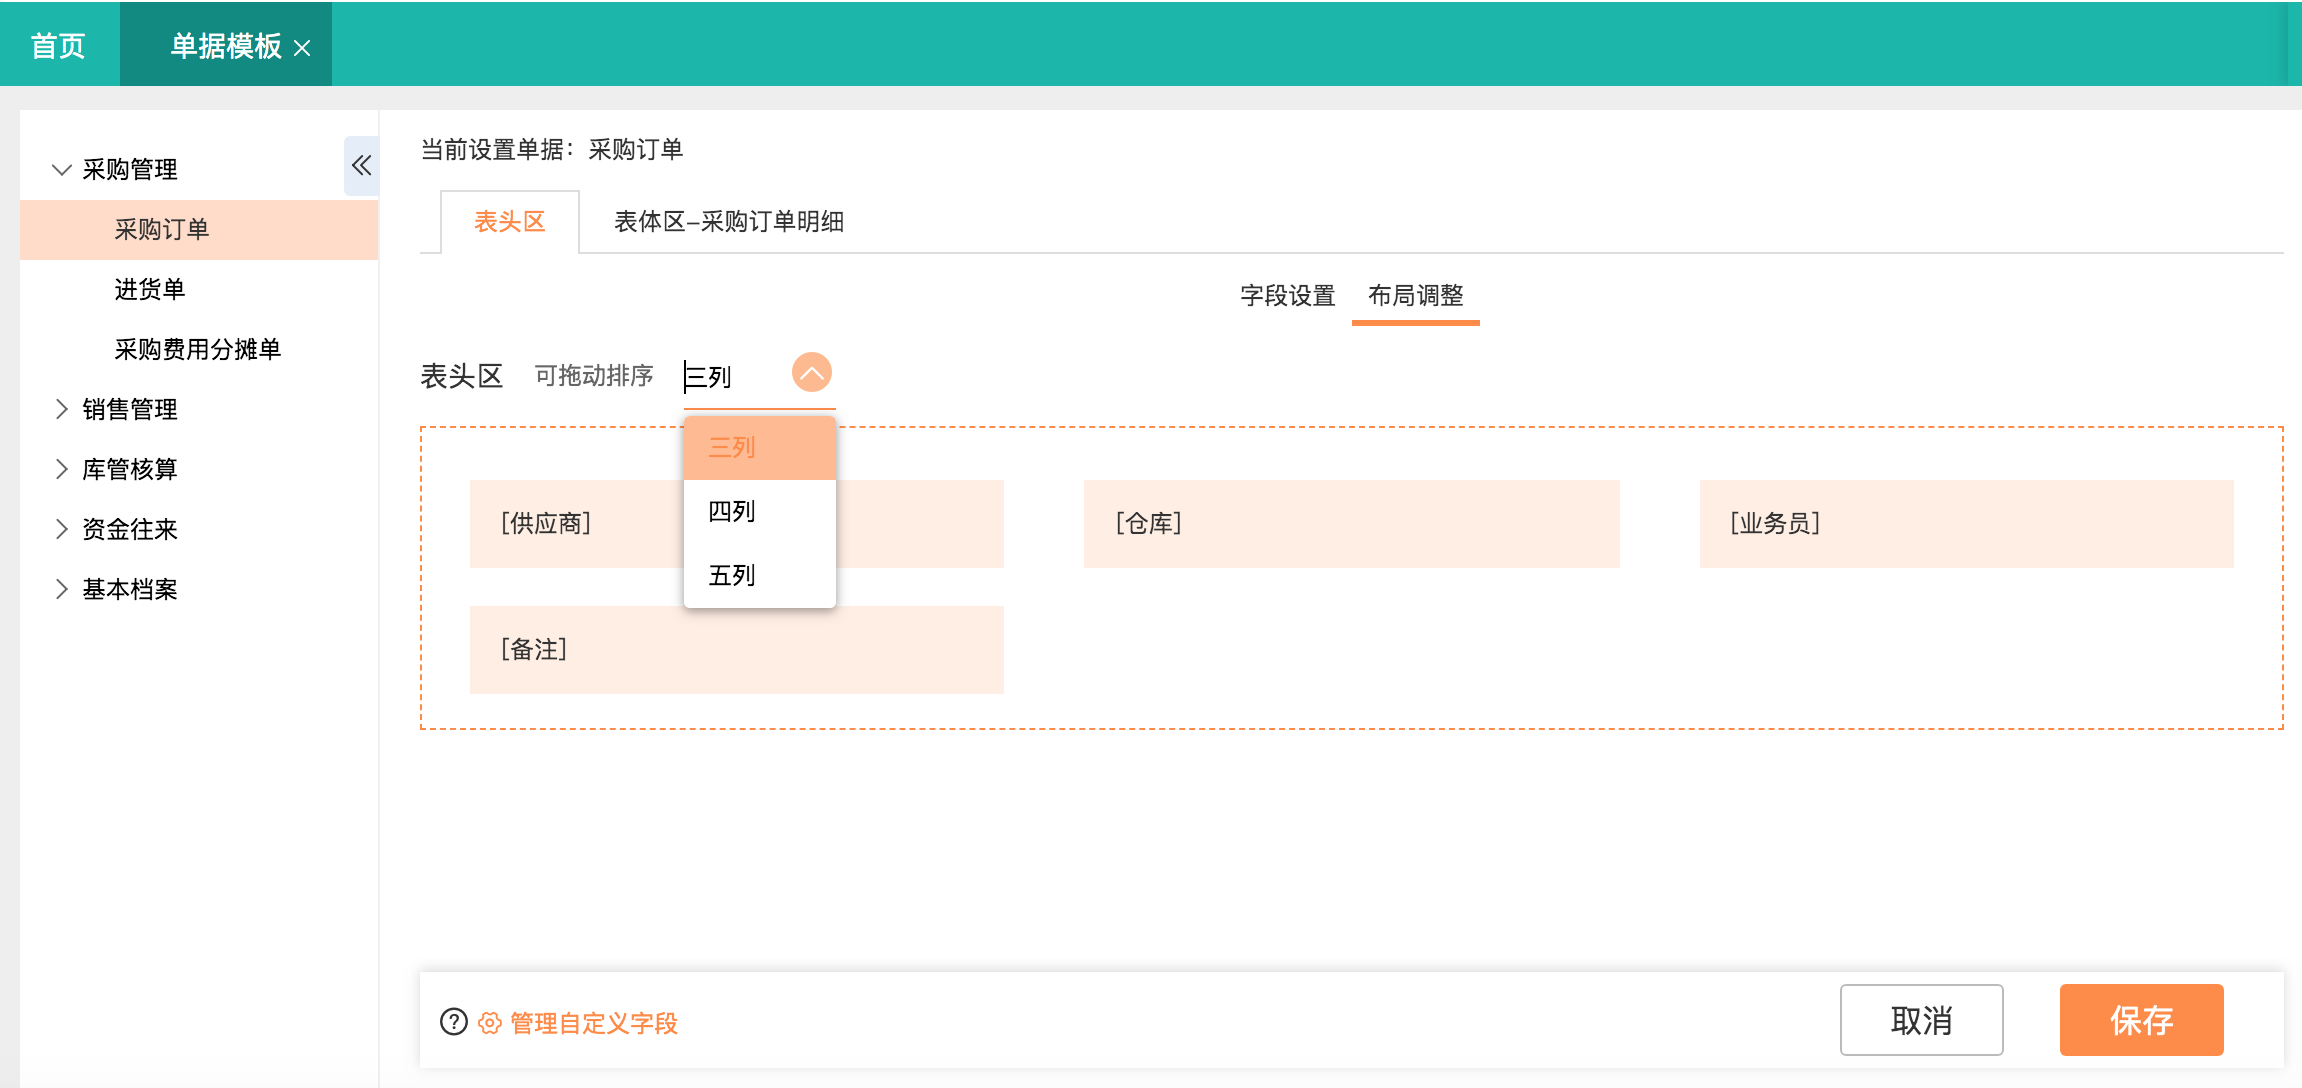Switch to 表体区–采购订单明细 tab
The width and height of the screenshot is (2302, 1088).
[730, 223]
